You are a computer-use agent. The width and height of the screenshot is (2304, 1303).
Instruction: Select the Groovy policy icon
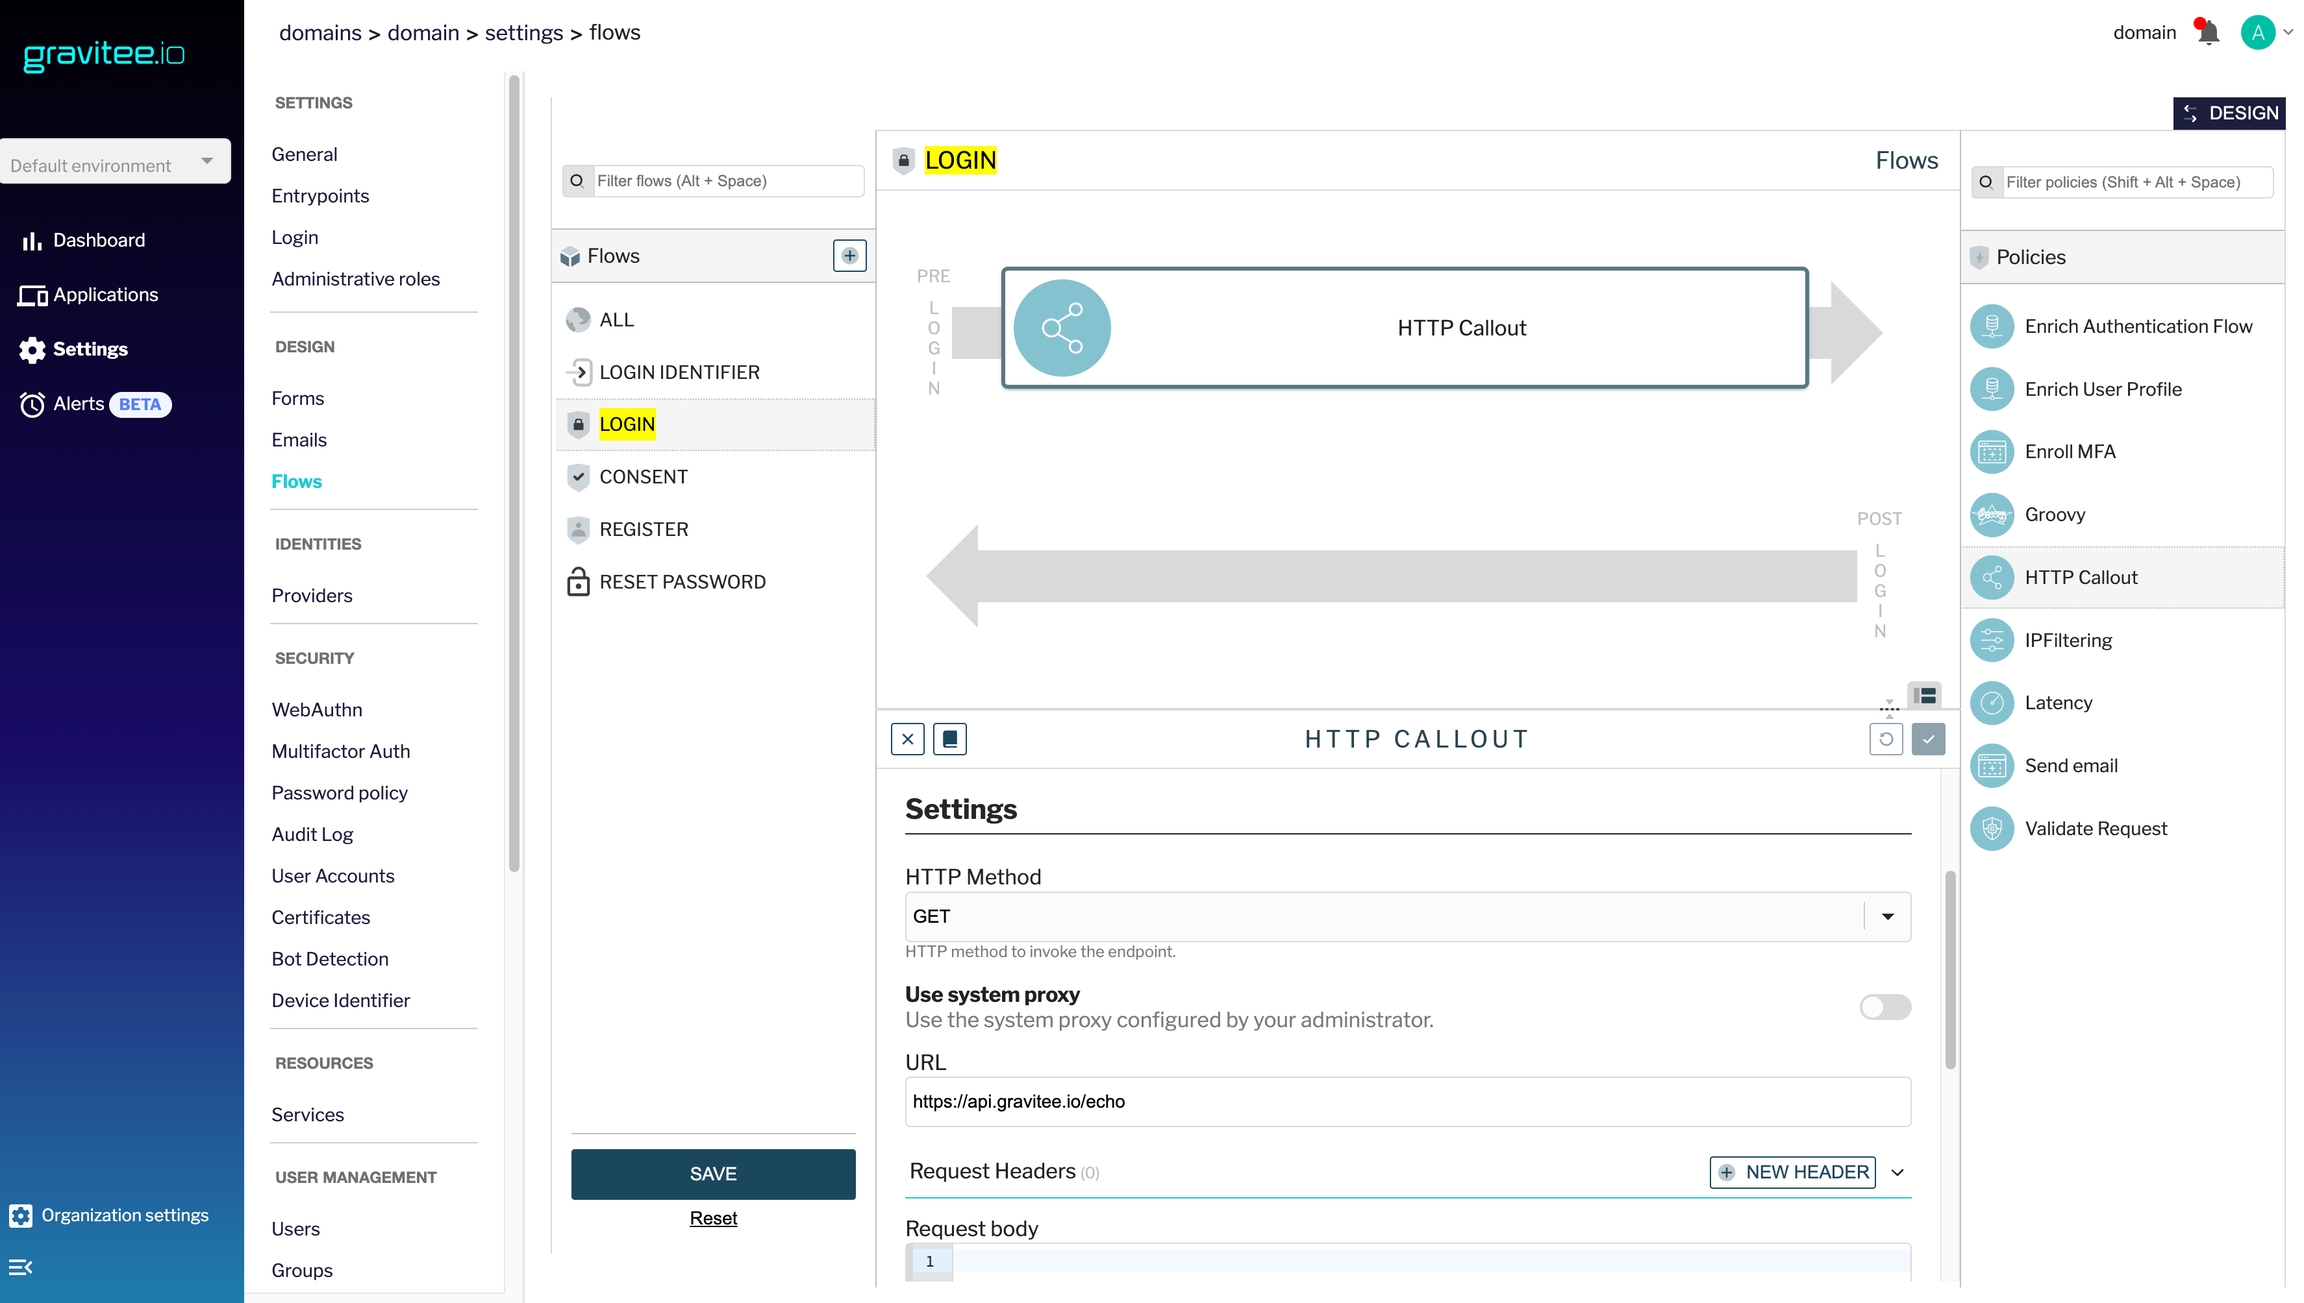tap(1991, 515)
